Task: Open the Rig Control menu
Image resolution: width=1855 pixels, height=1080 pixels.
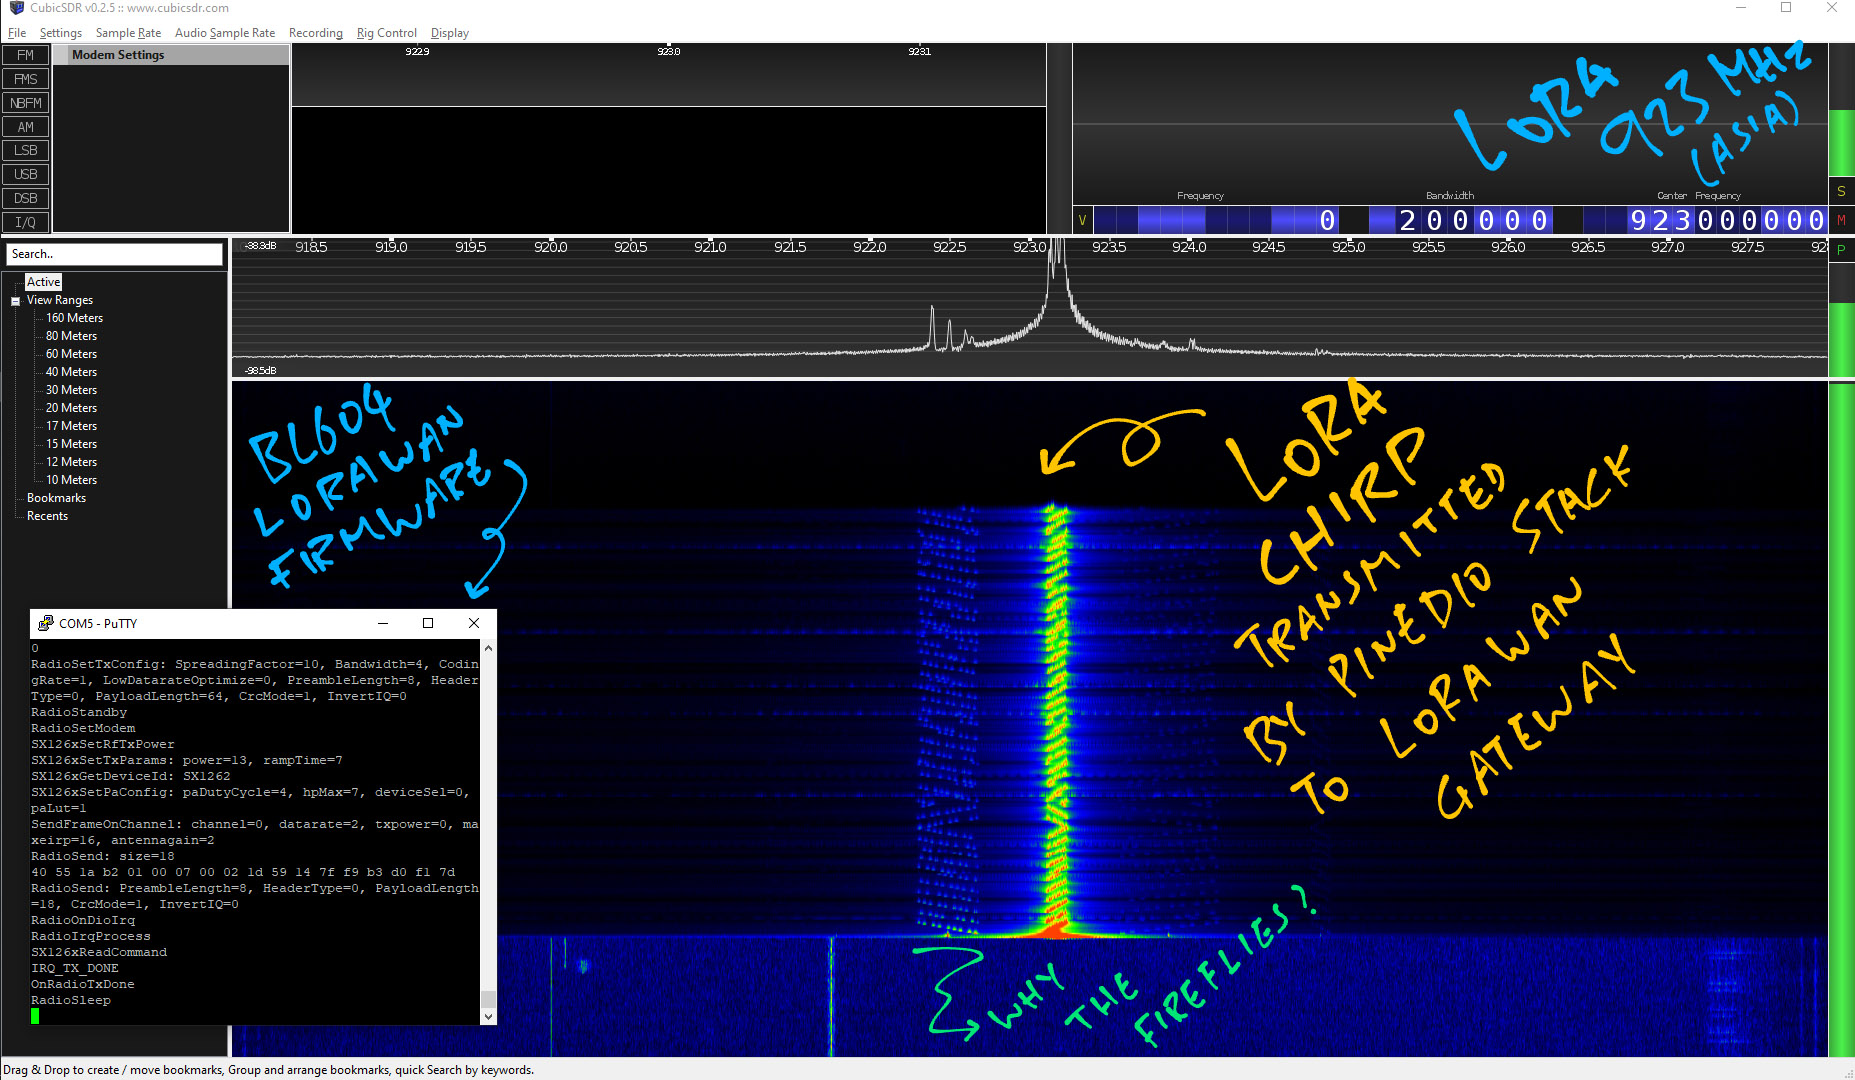Action: [386, 32]
